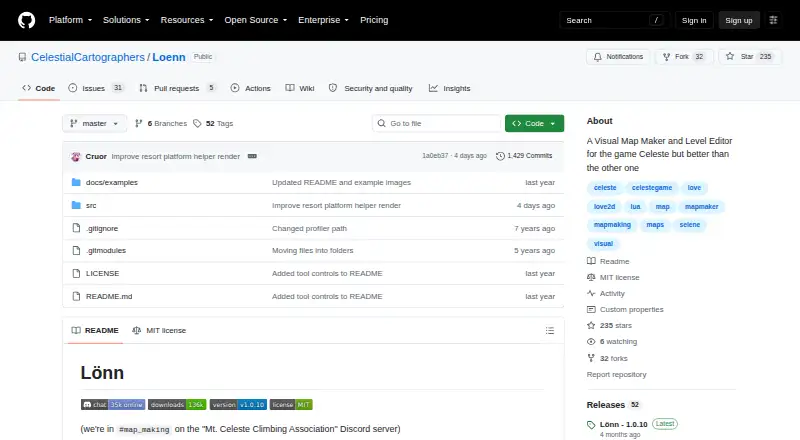
Task: Click Cruor's avatar in latest commit
Action: (x=76, y=156)
